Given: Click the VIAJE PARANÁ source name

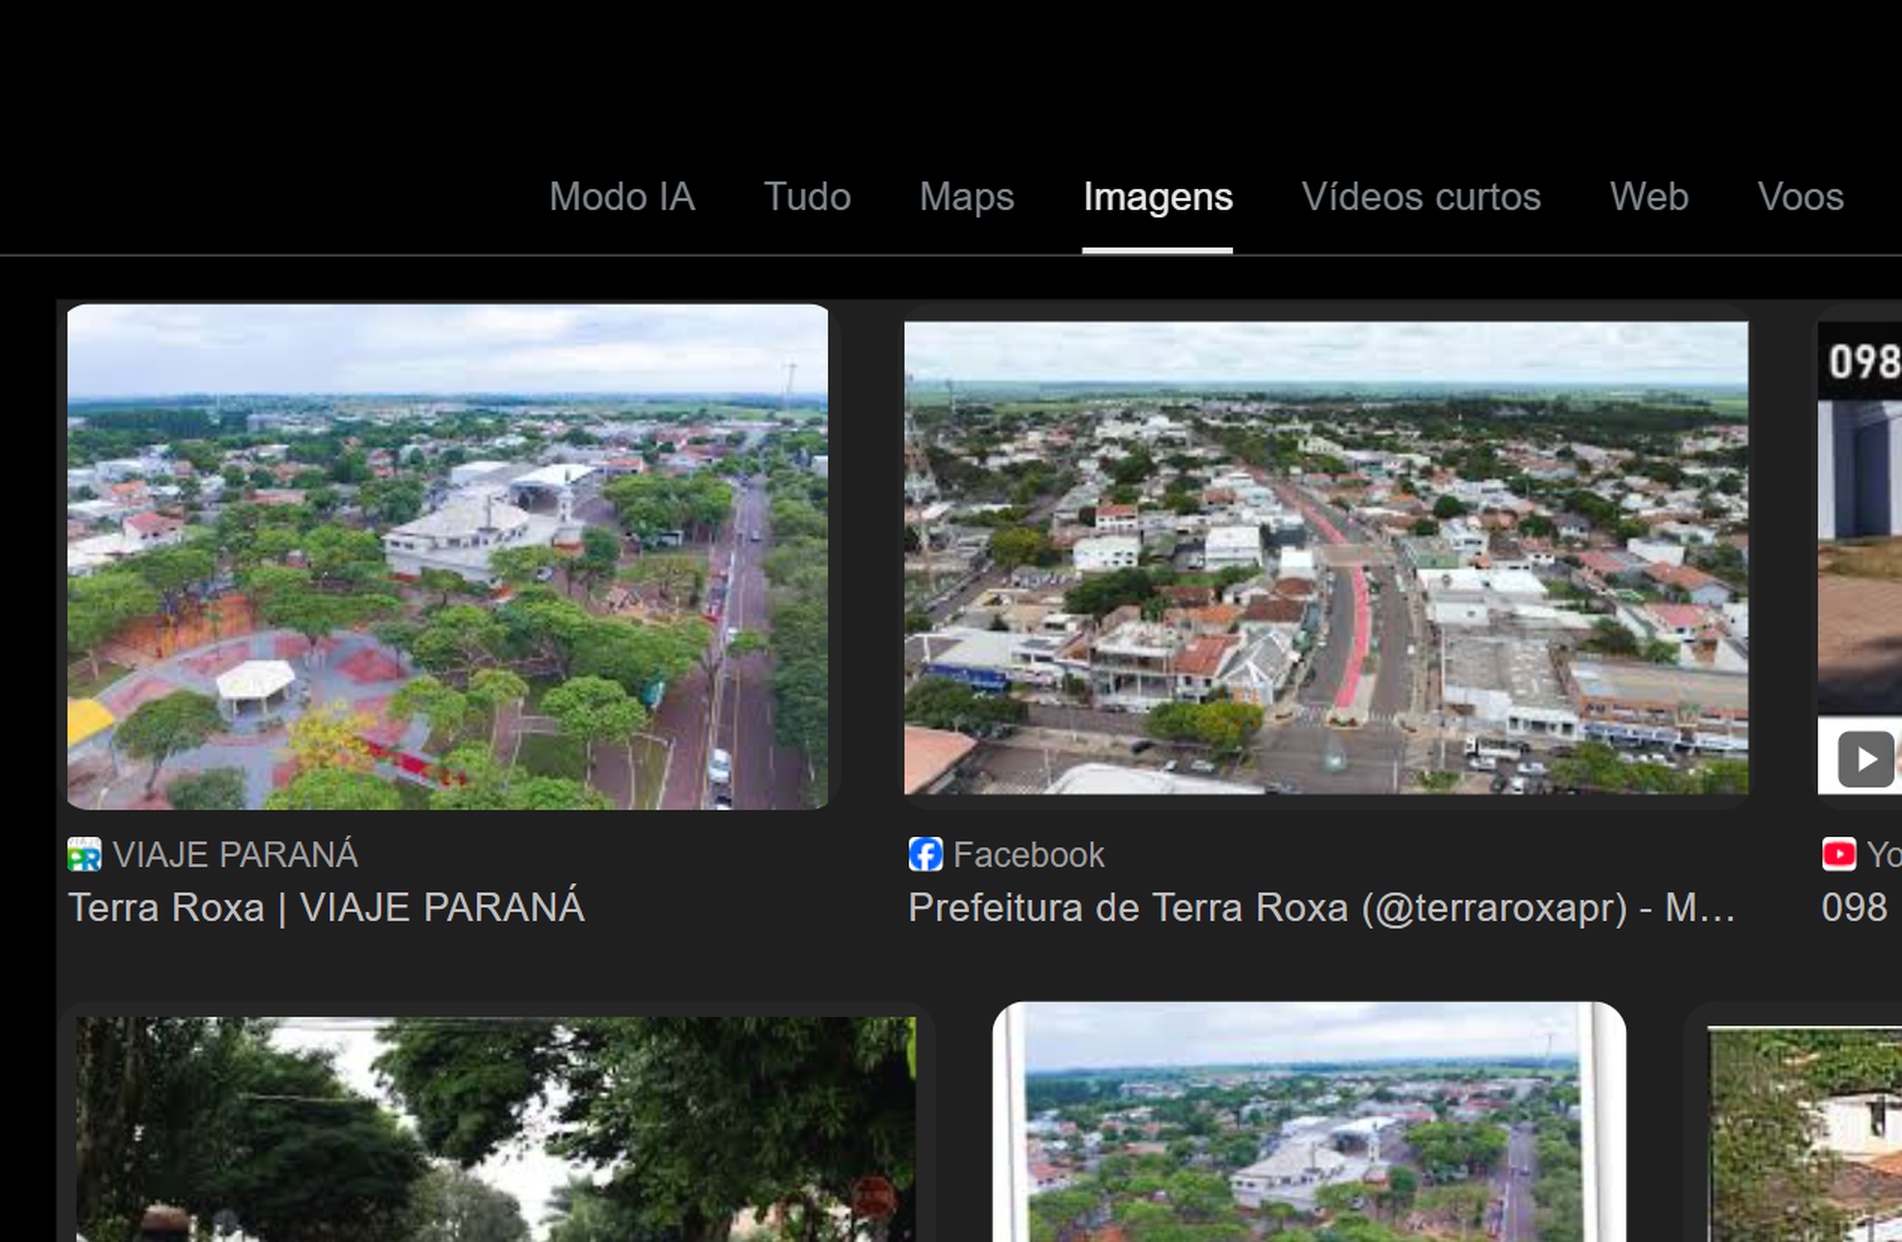Looking at the screenshot, I should 234,855.
